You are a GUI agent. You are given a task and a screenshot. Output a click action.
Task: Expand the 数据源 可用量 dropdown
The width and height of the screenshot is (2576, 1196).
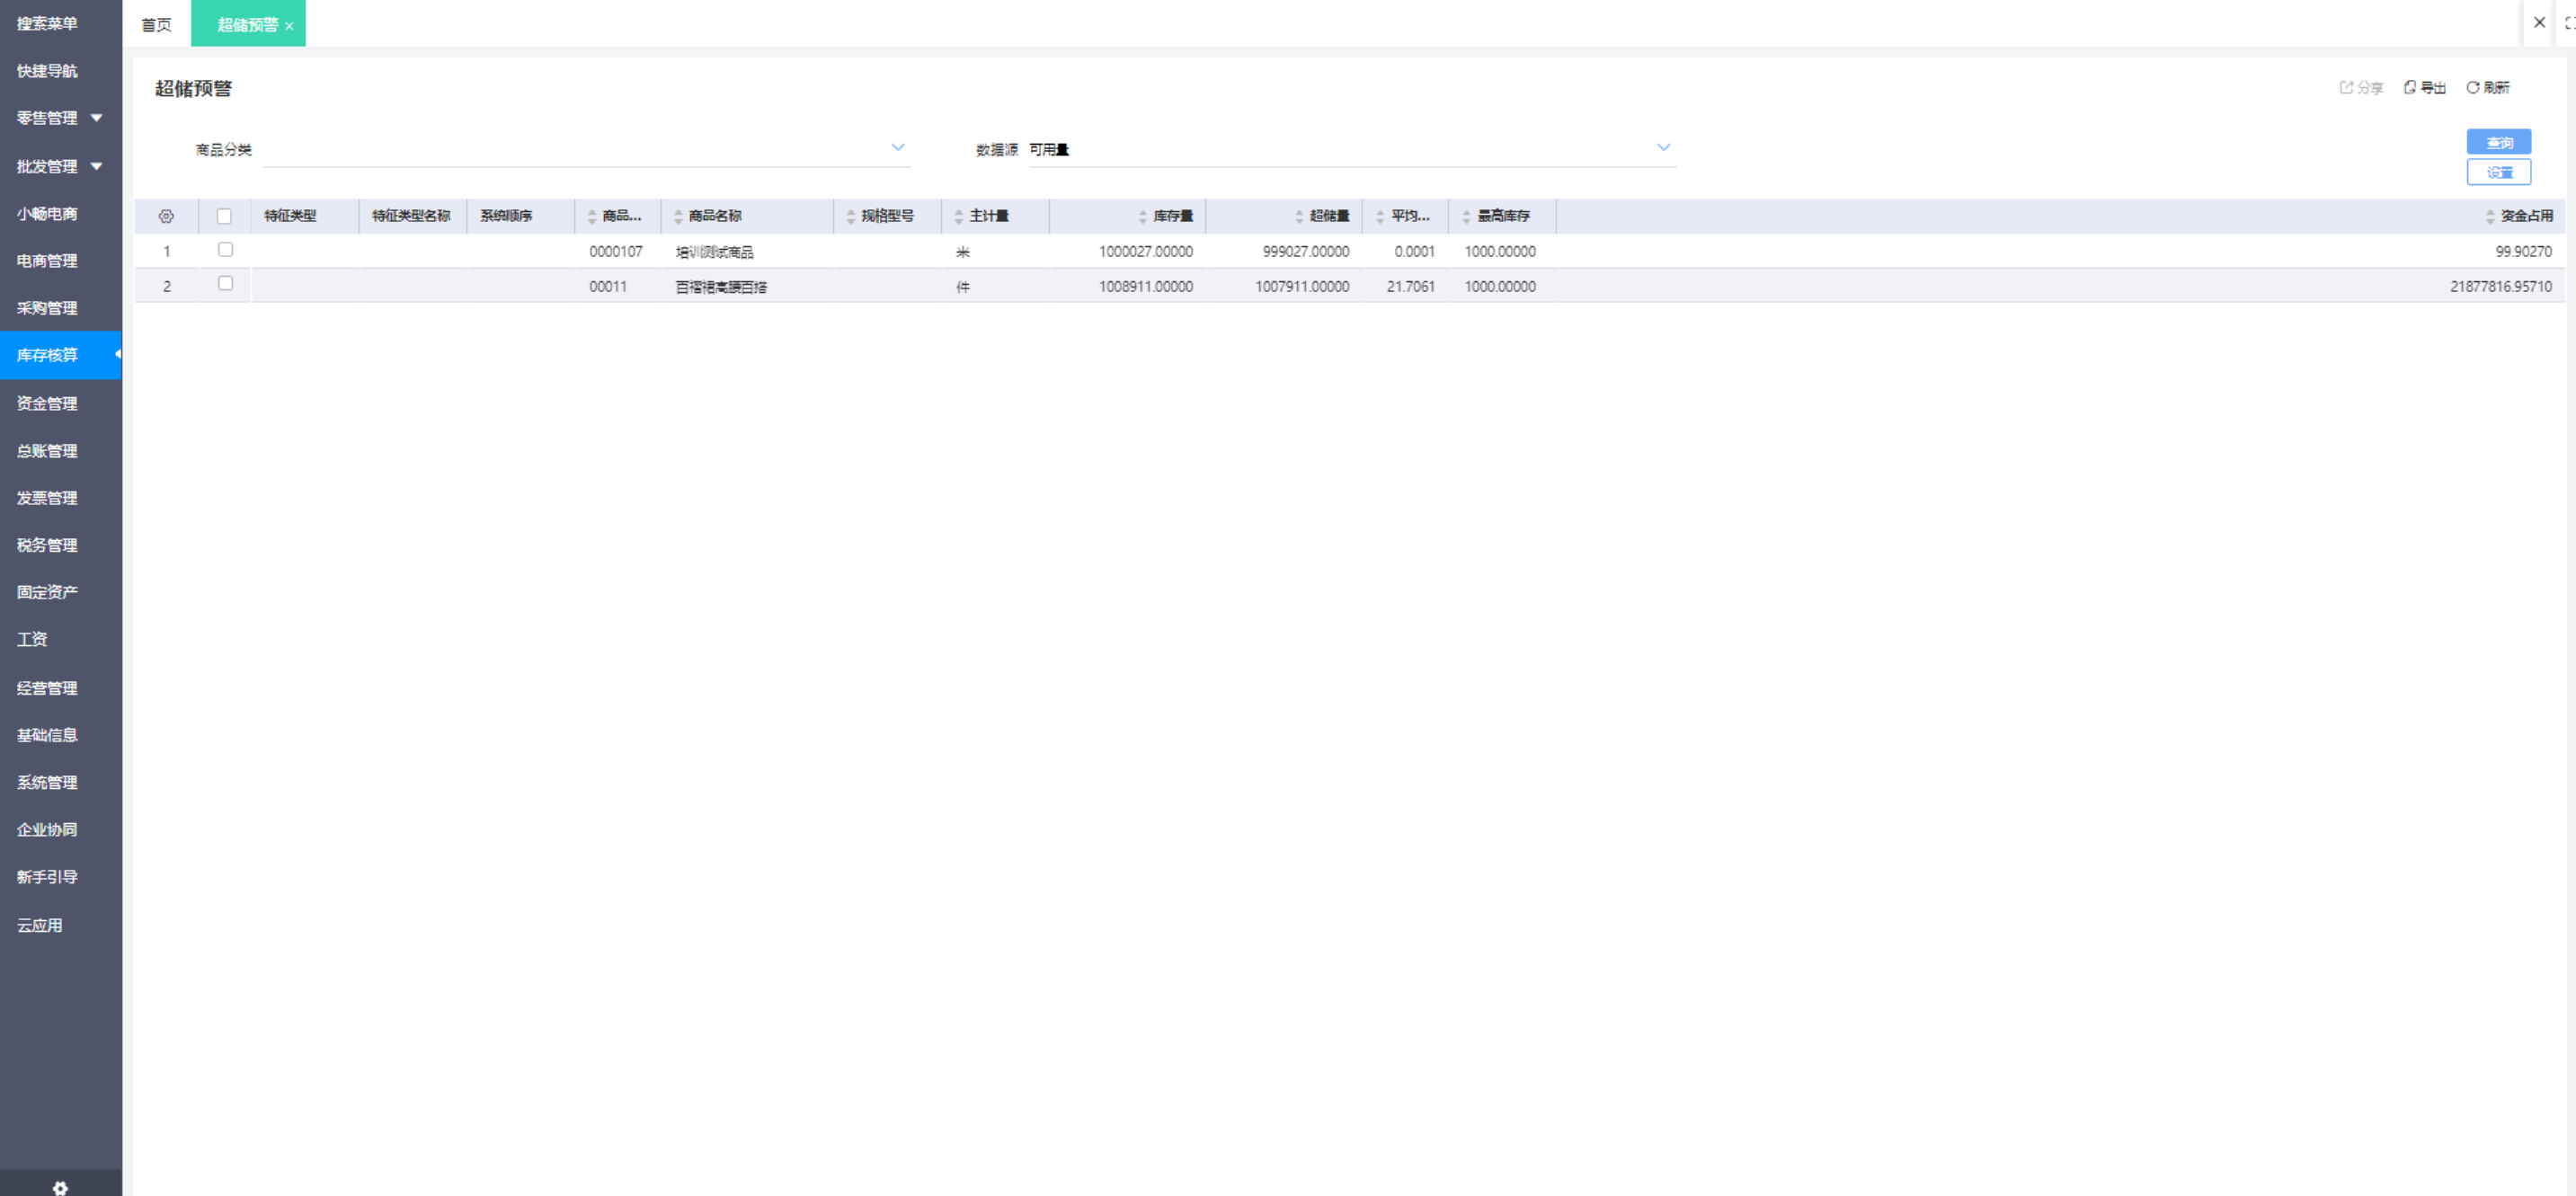[x=1663, y=149]
